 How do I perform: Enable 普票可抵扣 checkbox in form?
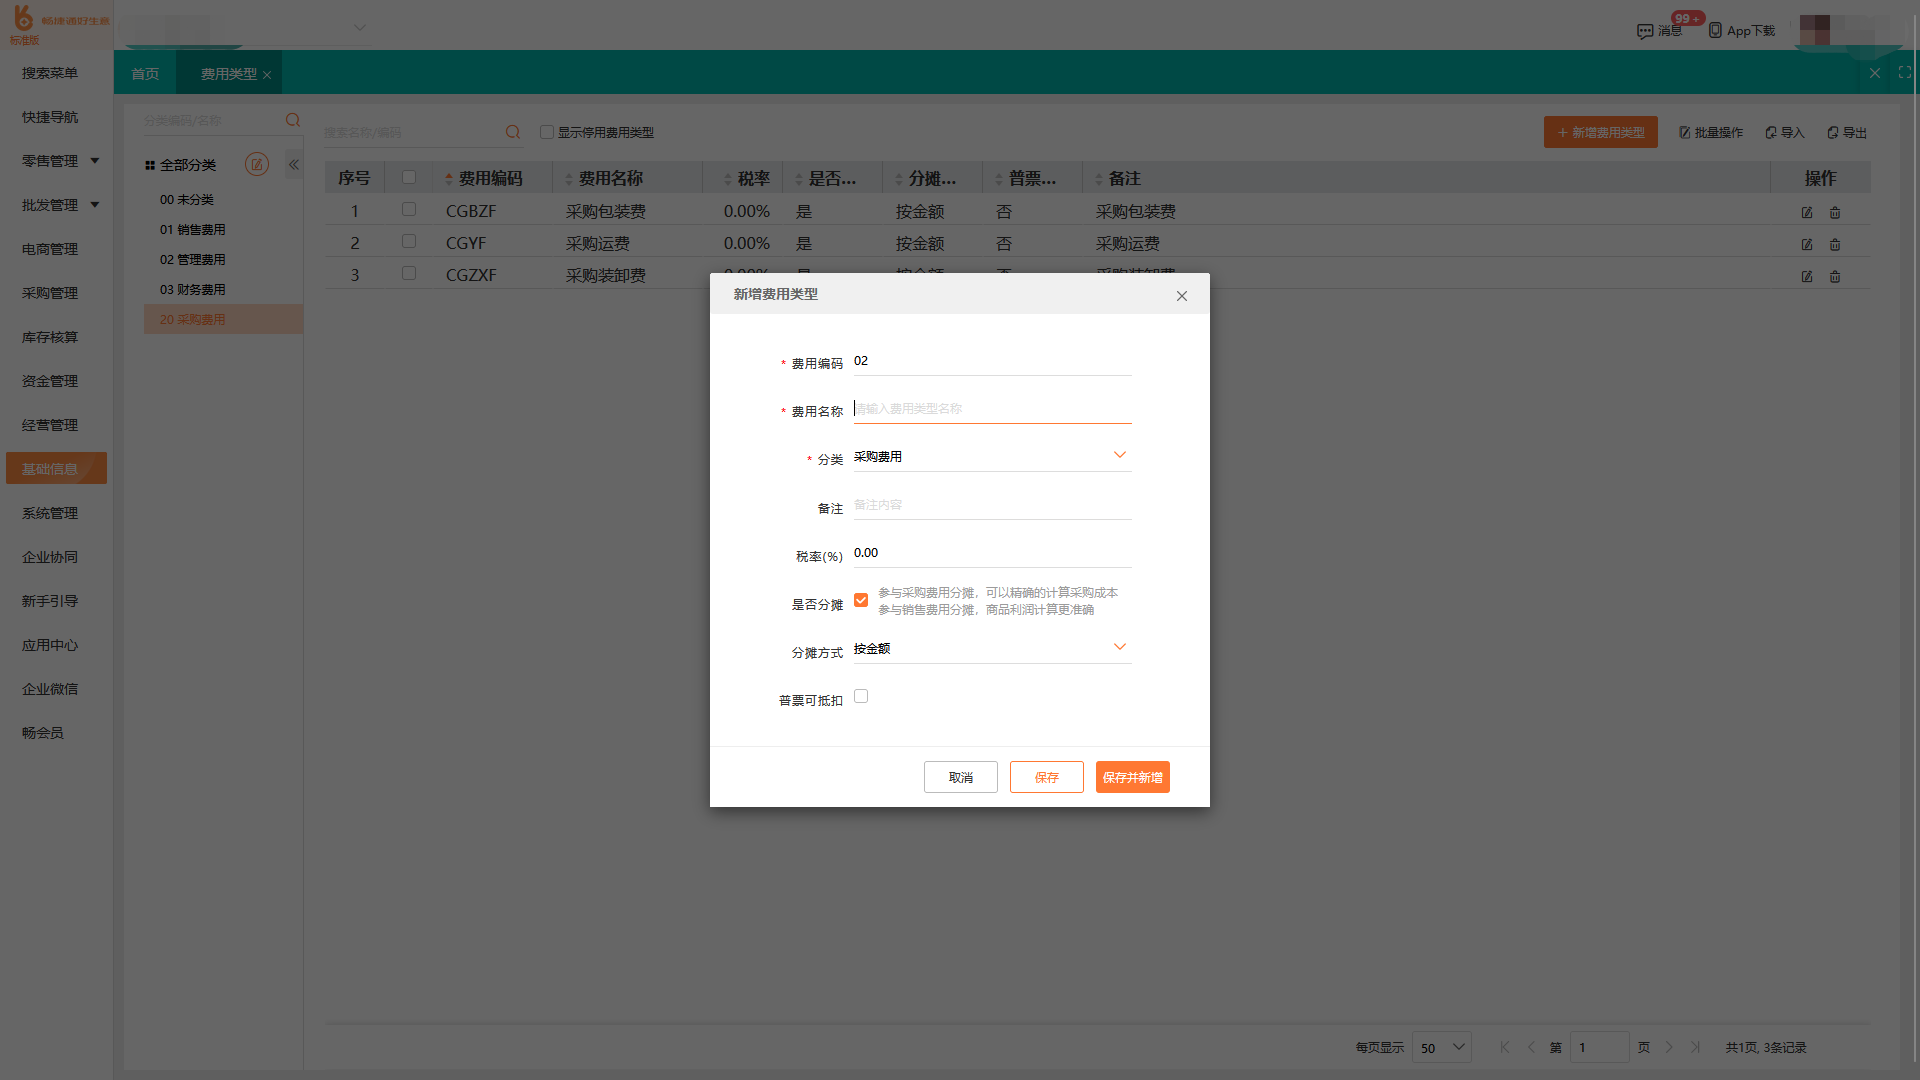(861, 695)
